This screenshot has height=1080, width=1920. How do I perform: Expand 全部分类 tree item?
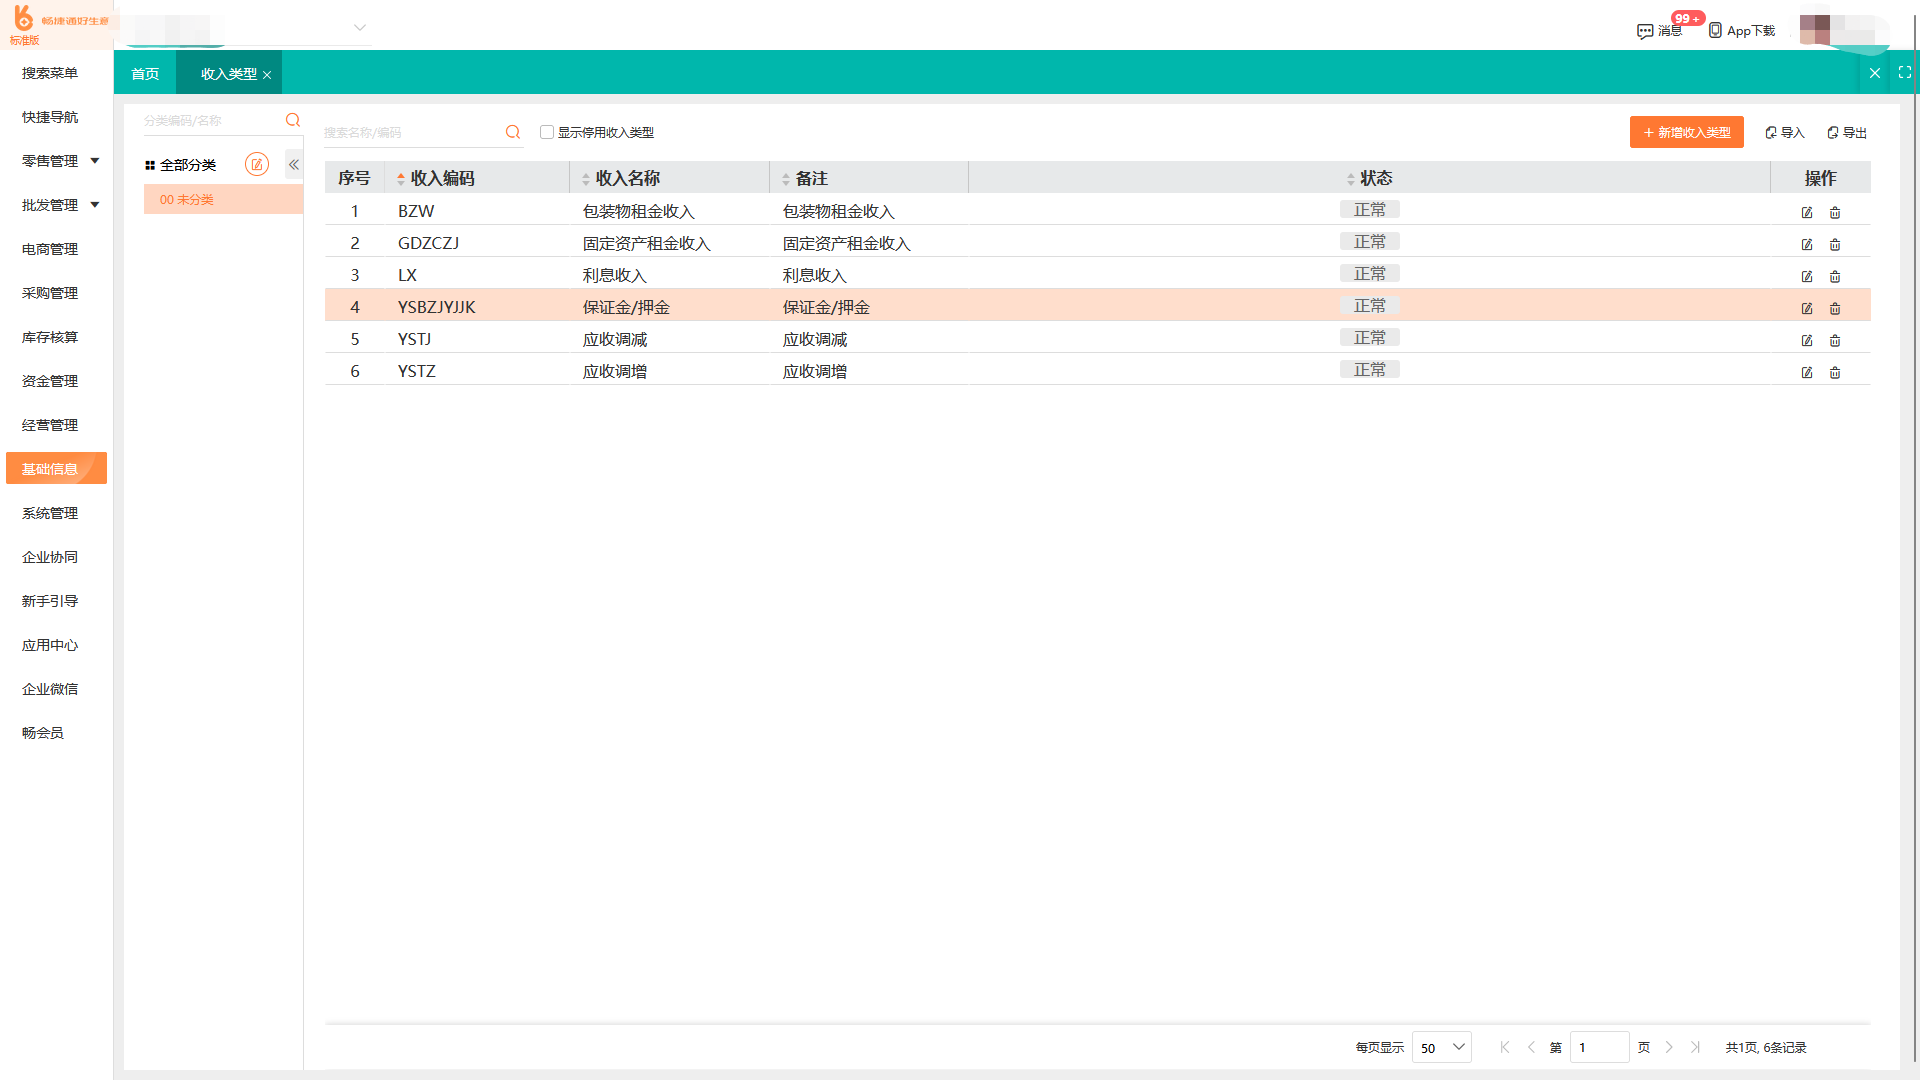(149, 162)
